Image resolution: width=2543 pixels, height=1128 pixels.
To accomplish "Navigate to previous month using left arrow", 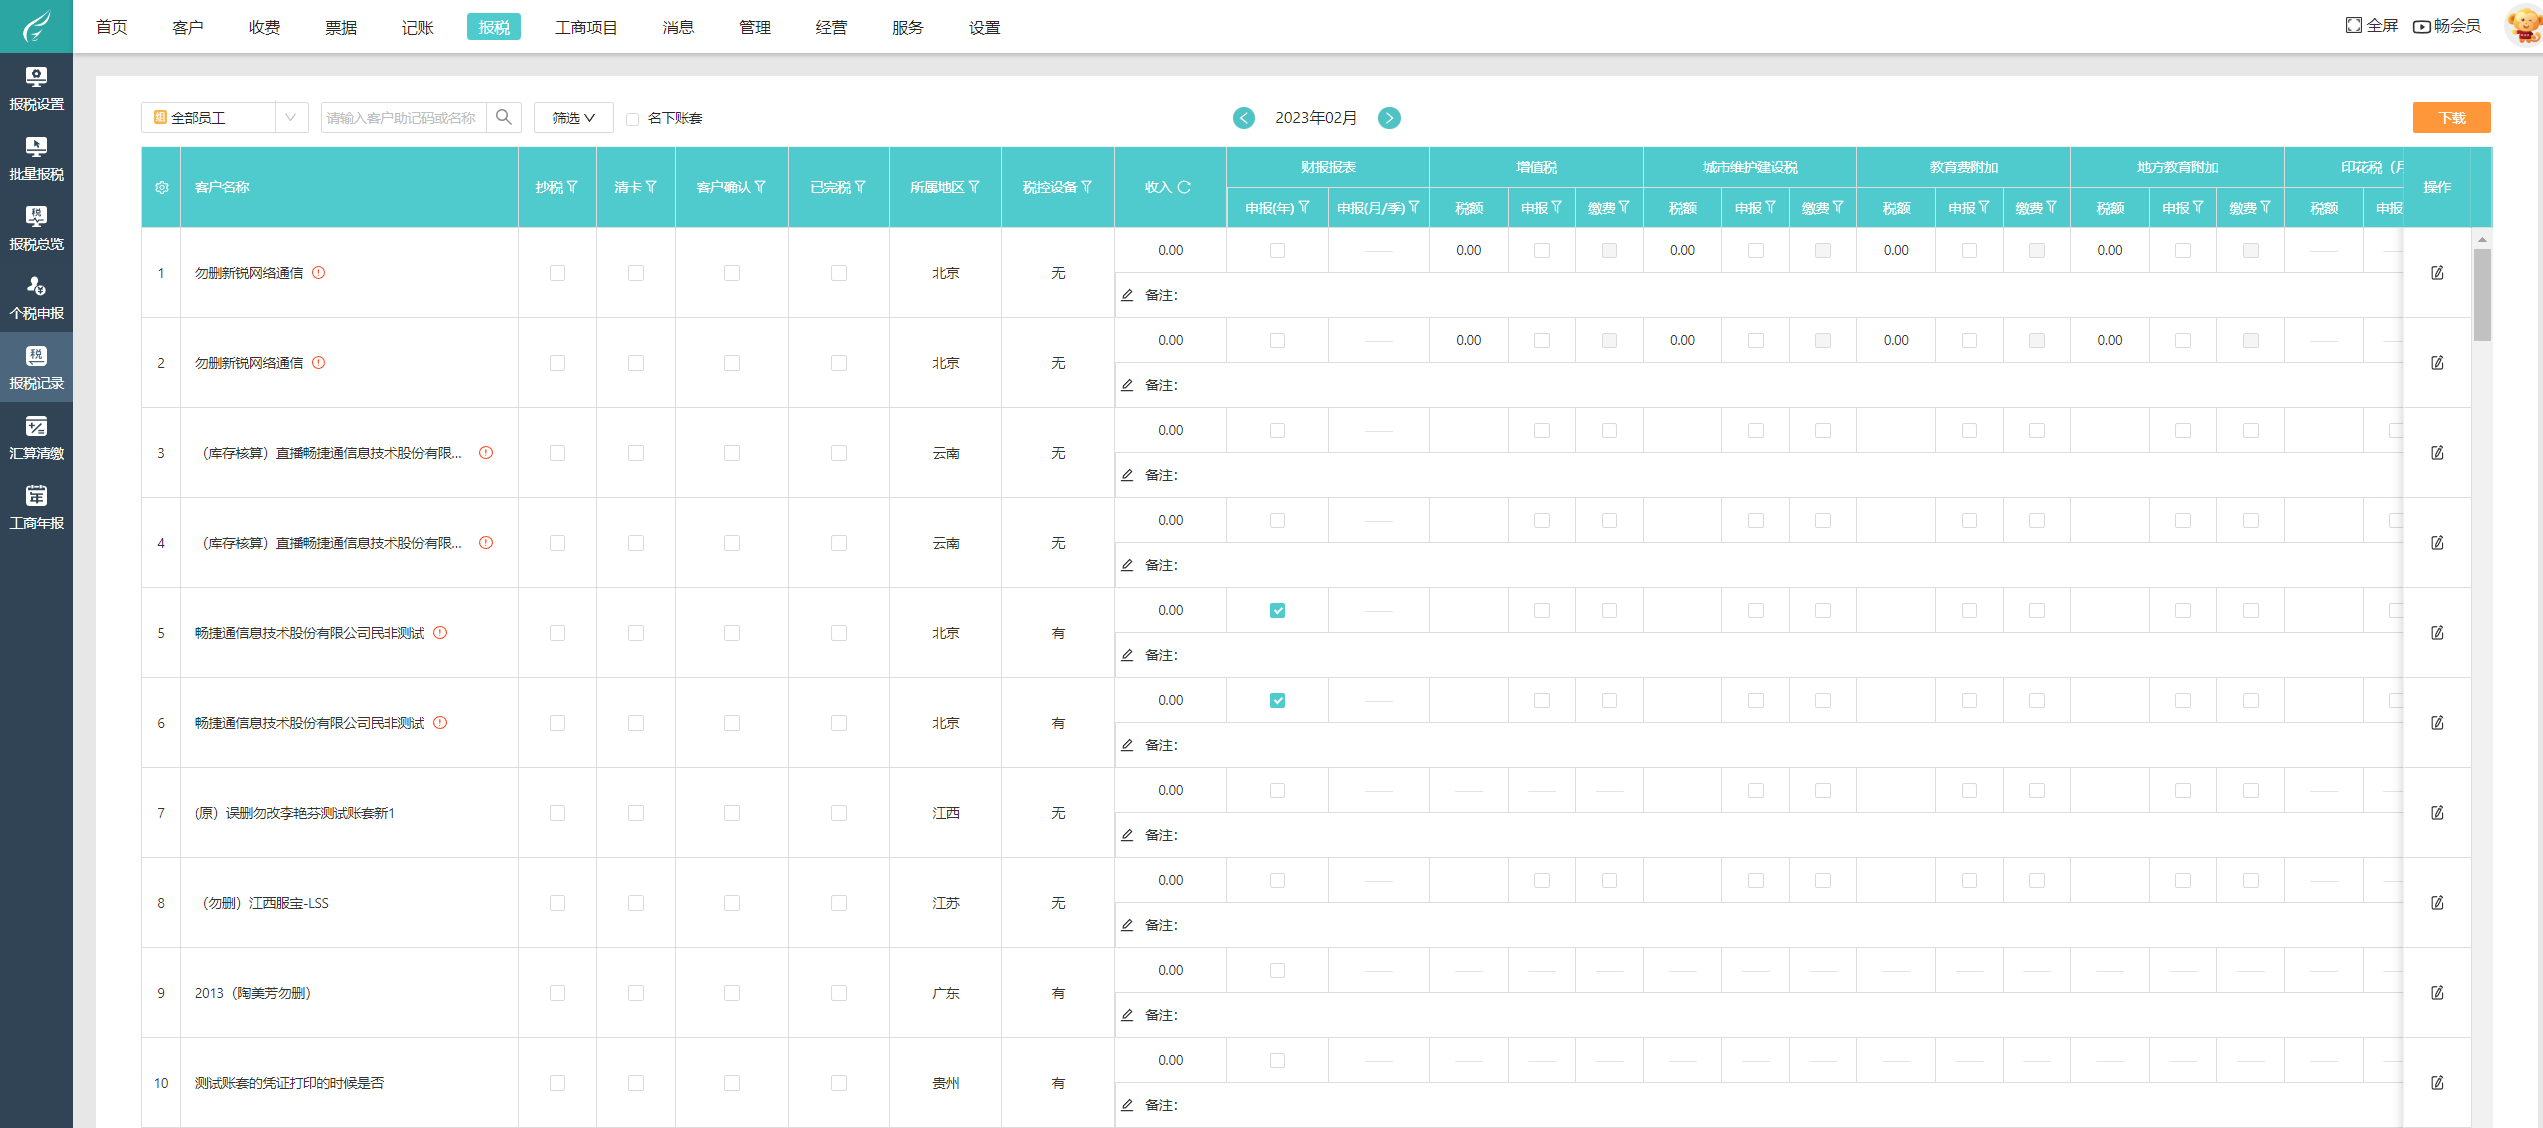I will point(1244,117).
